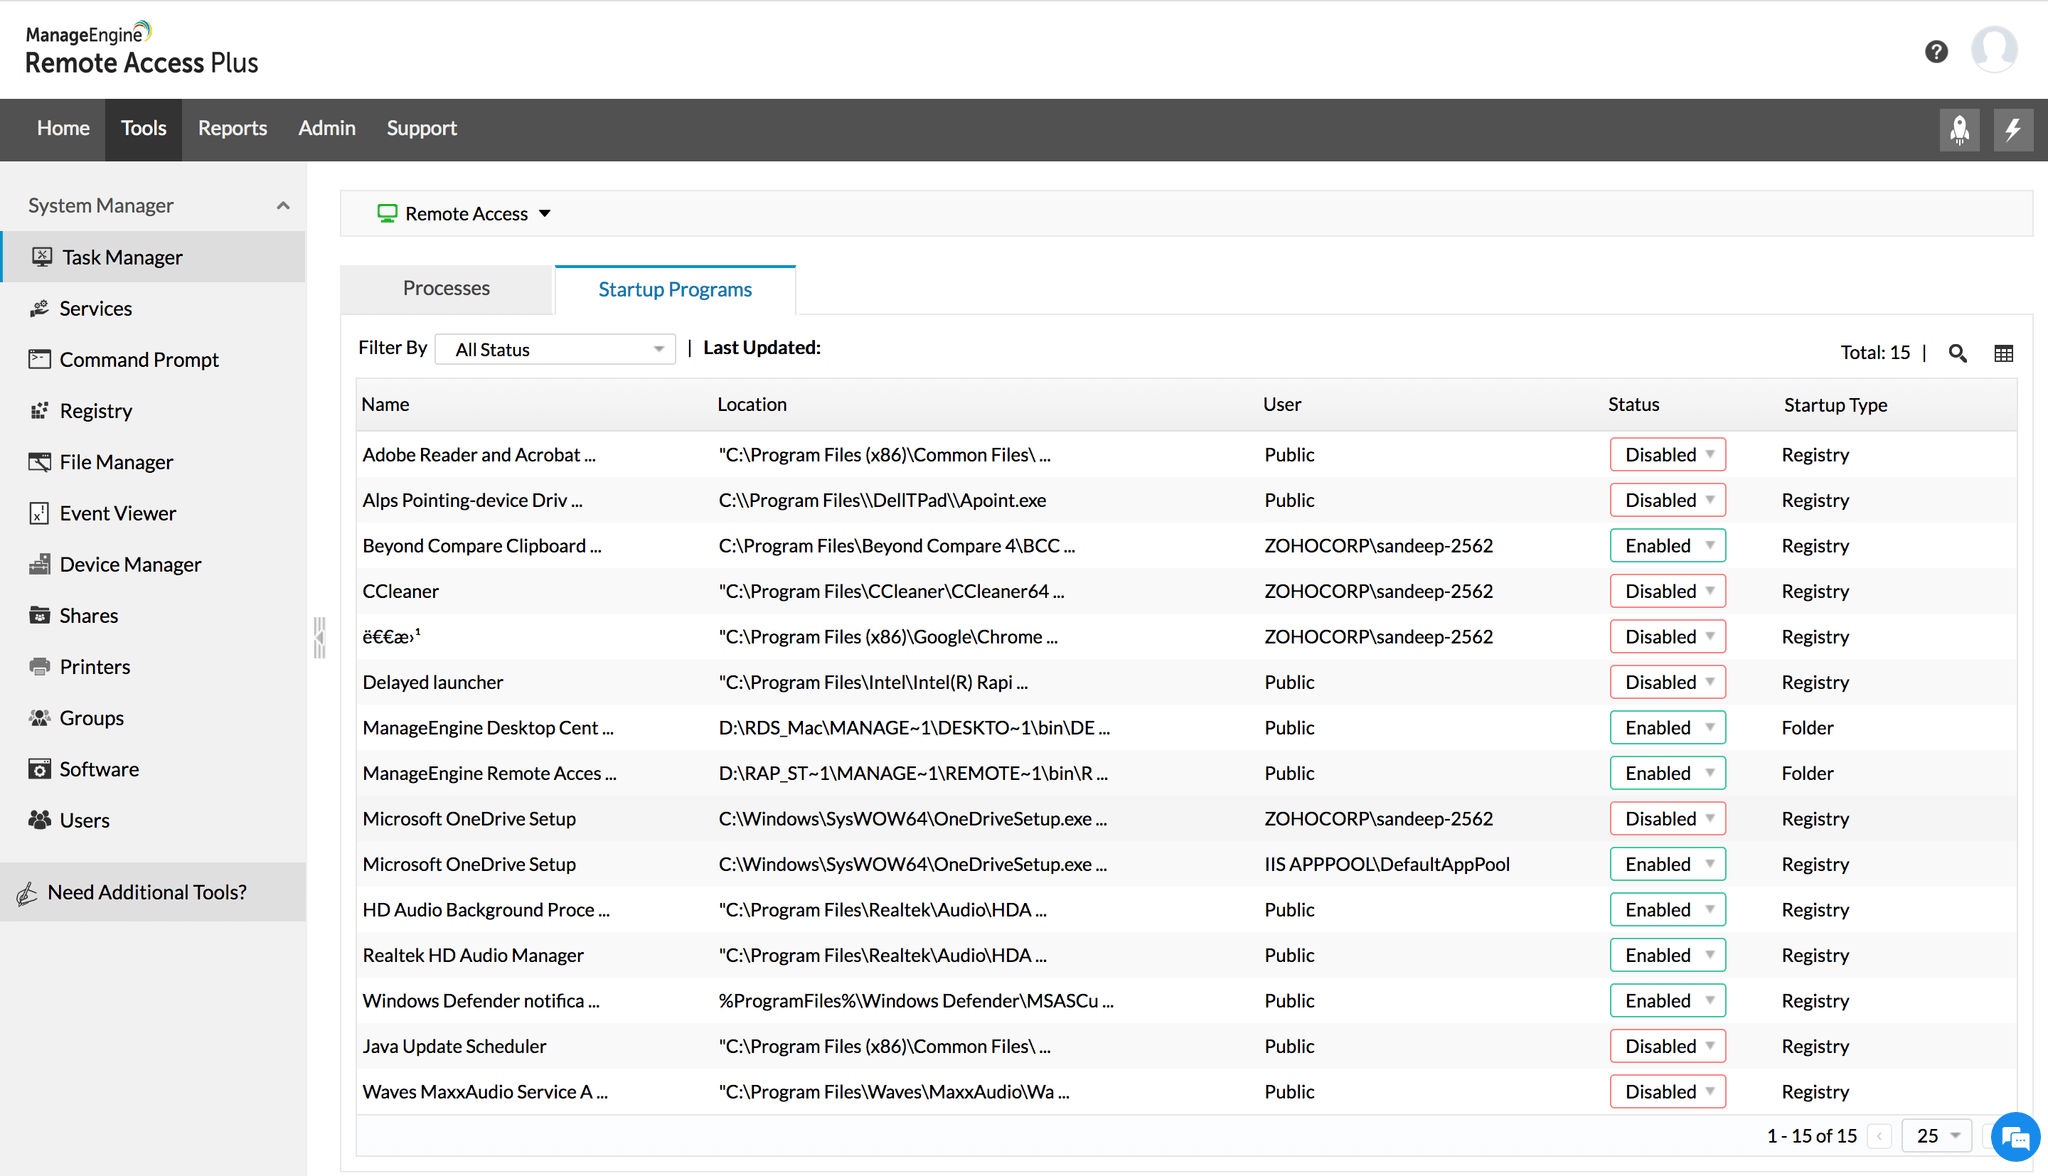Navigate to Registry in System Manager
Viewport: 2048px width, 1176px height.
tap(96, 409)
